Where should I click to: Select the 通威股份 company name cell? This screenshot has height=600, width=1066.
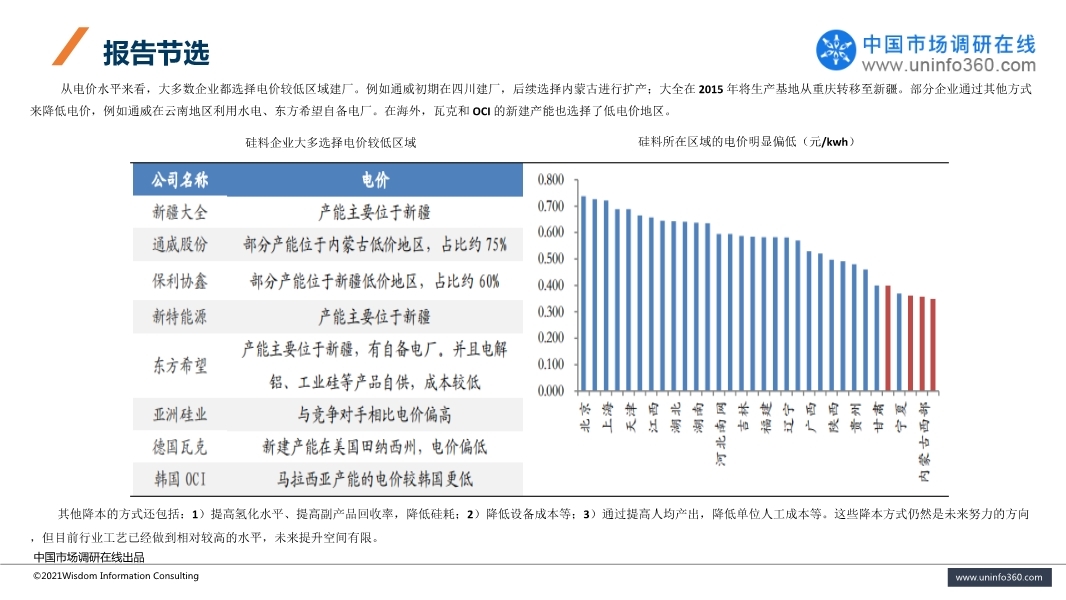pyautogui.click(x=180, y=245)
